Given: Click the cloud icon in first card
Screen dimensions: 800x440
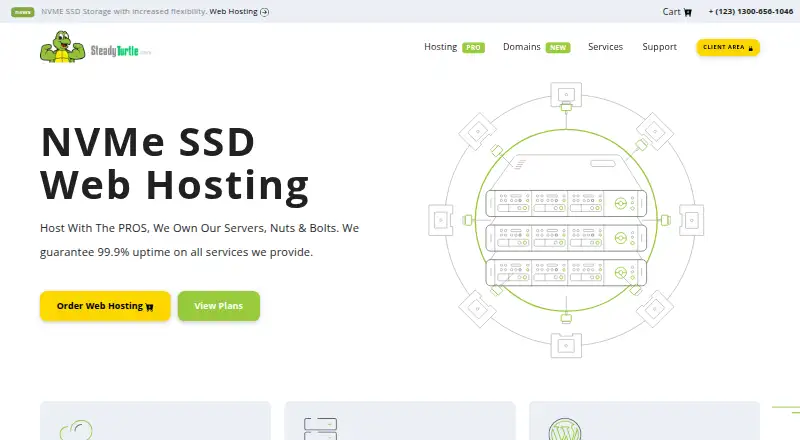Looking at the screenshot, I should click(76, 430).
